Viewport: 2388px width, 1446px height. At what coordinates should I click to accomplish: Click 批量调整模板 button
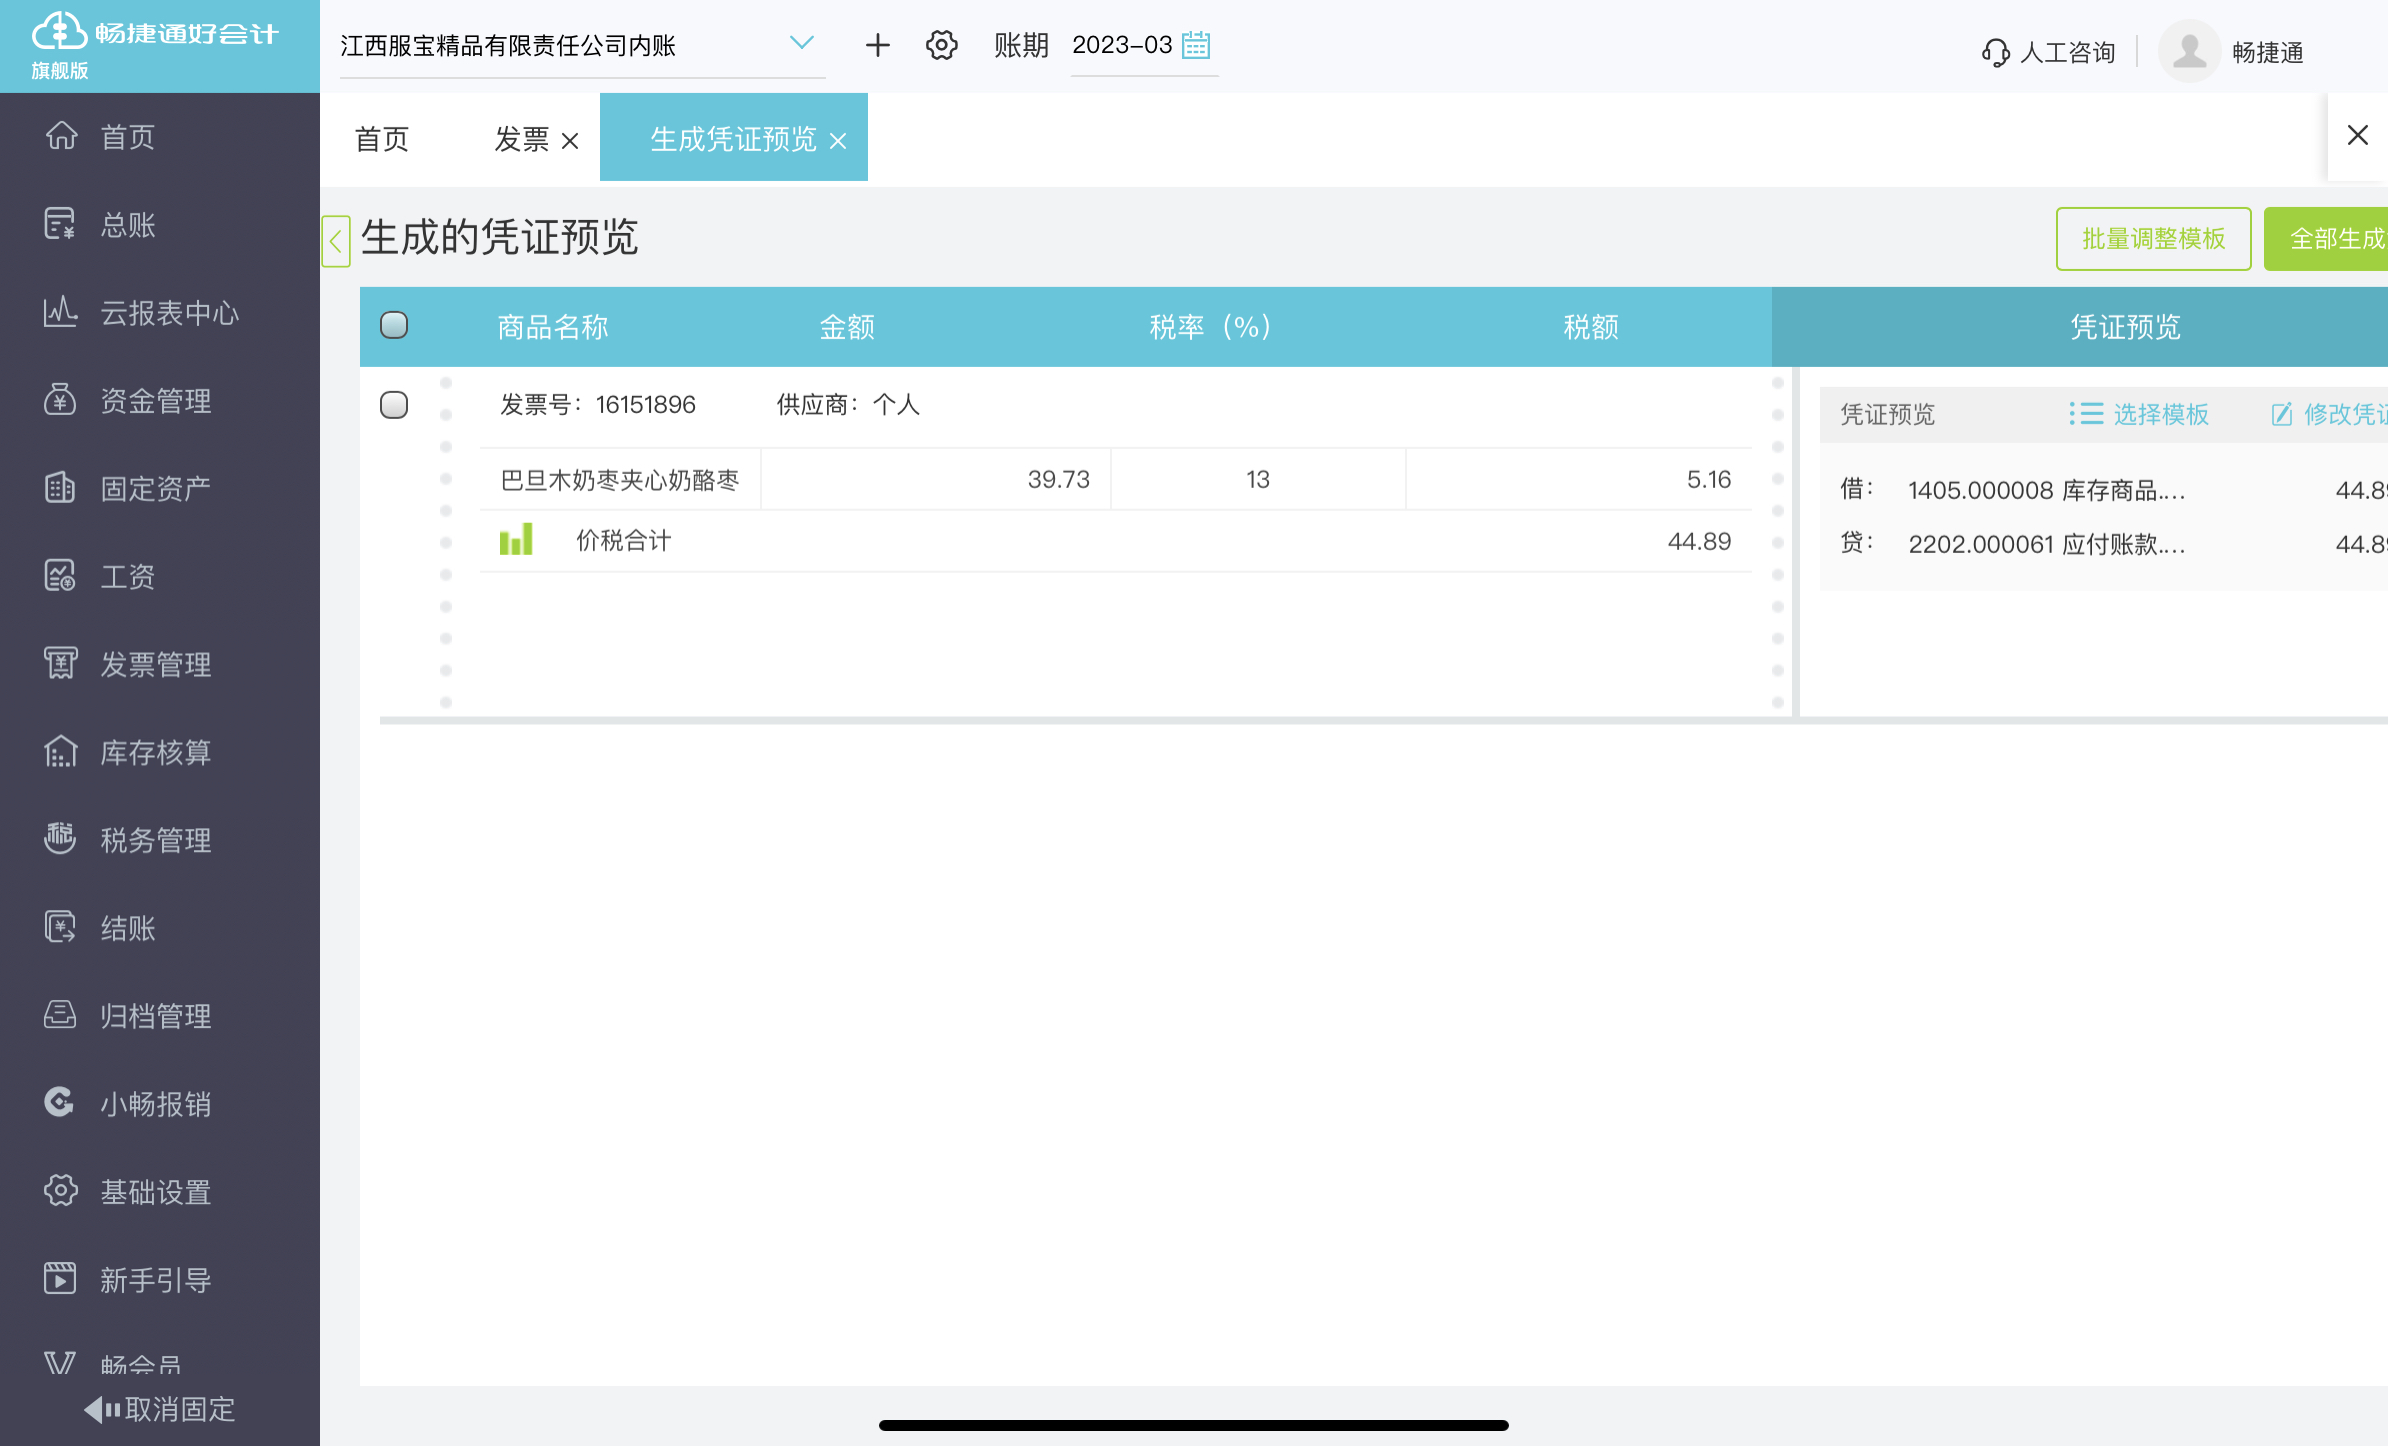pos(2153,239)
